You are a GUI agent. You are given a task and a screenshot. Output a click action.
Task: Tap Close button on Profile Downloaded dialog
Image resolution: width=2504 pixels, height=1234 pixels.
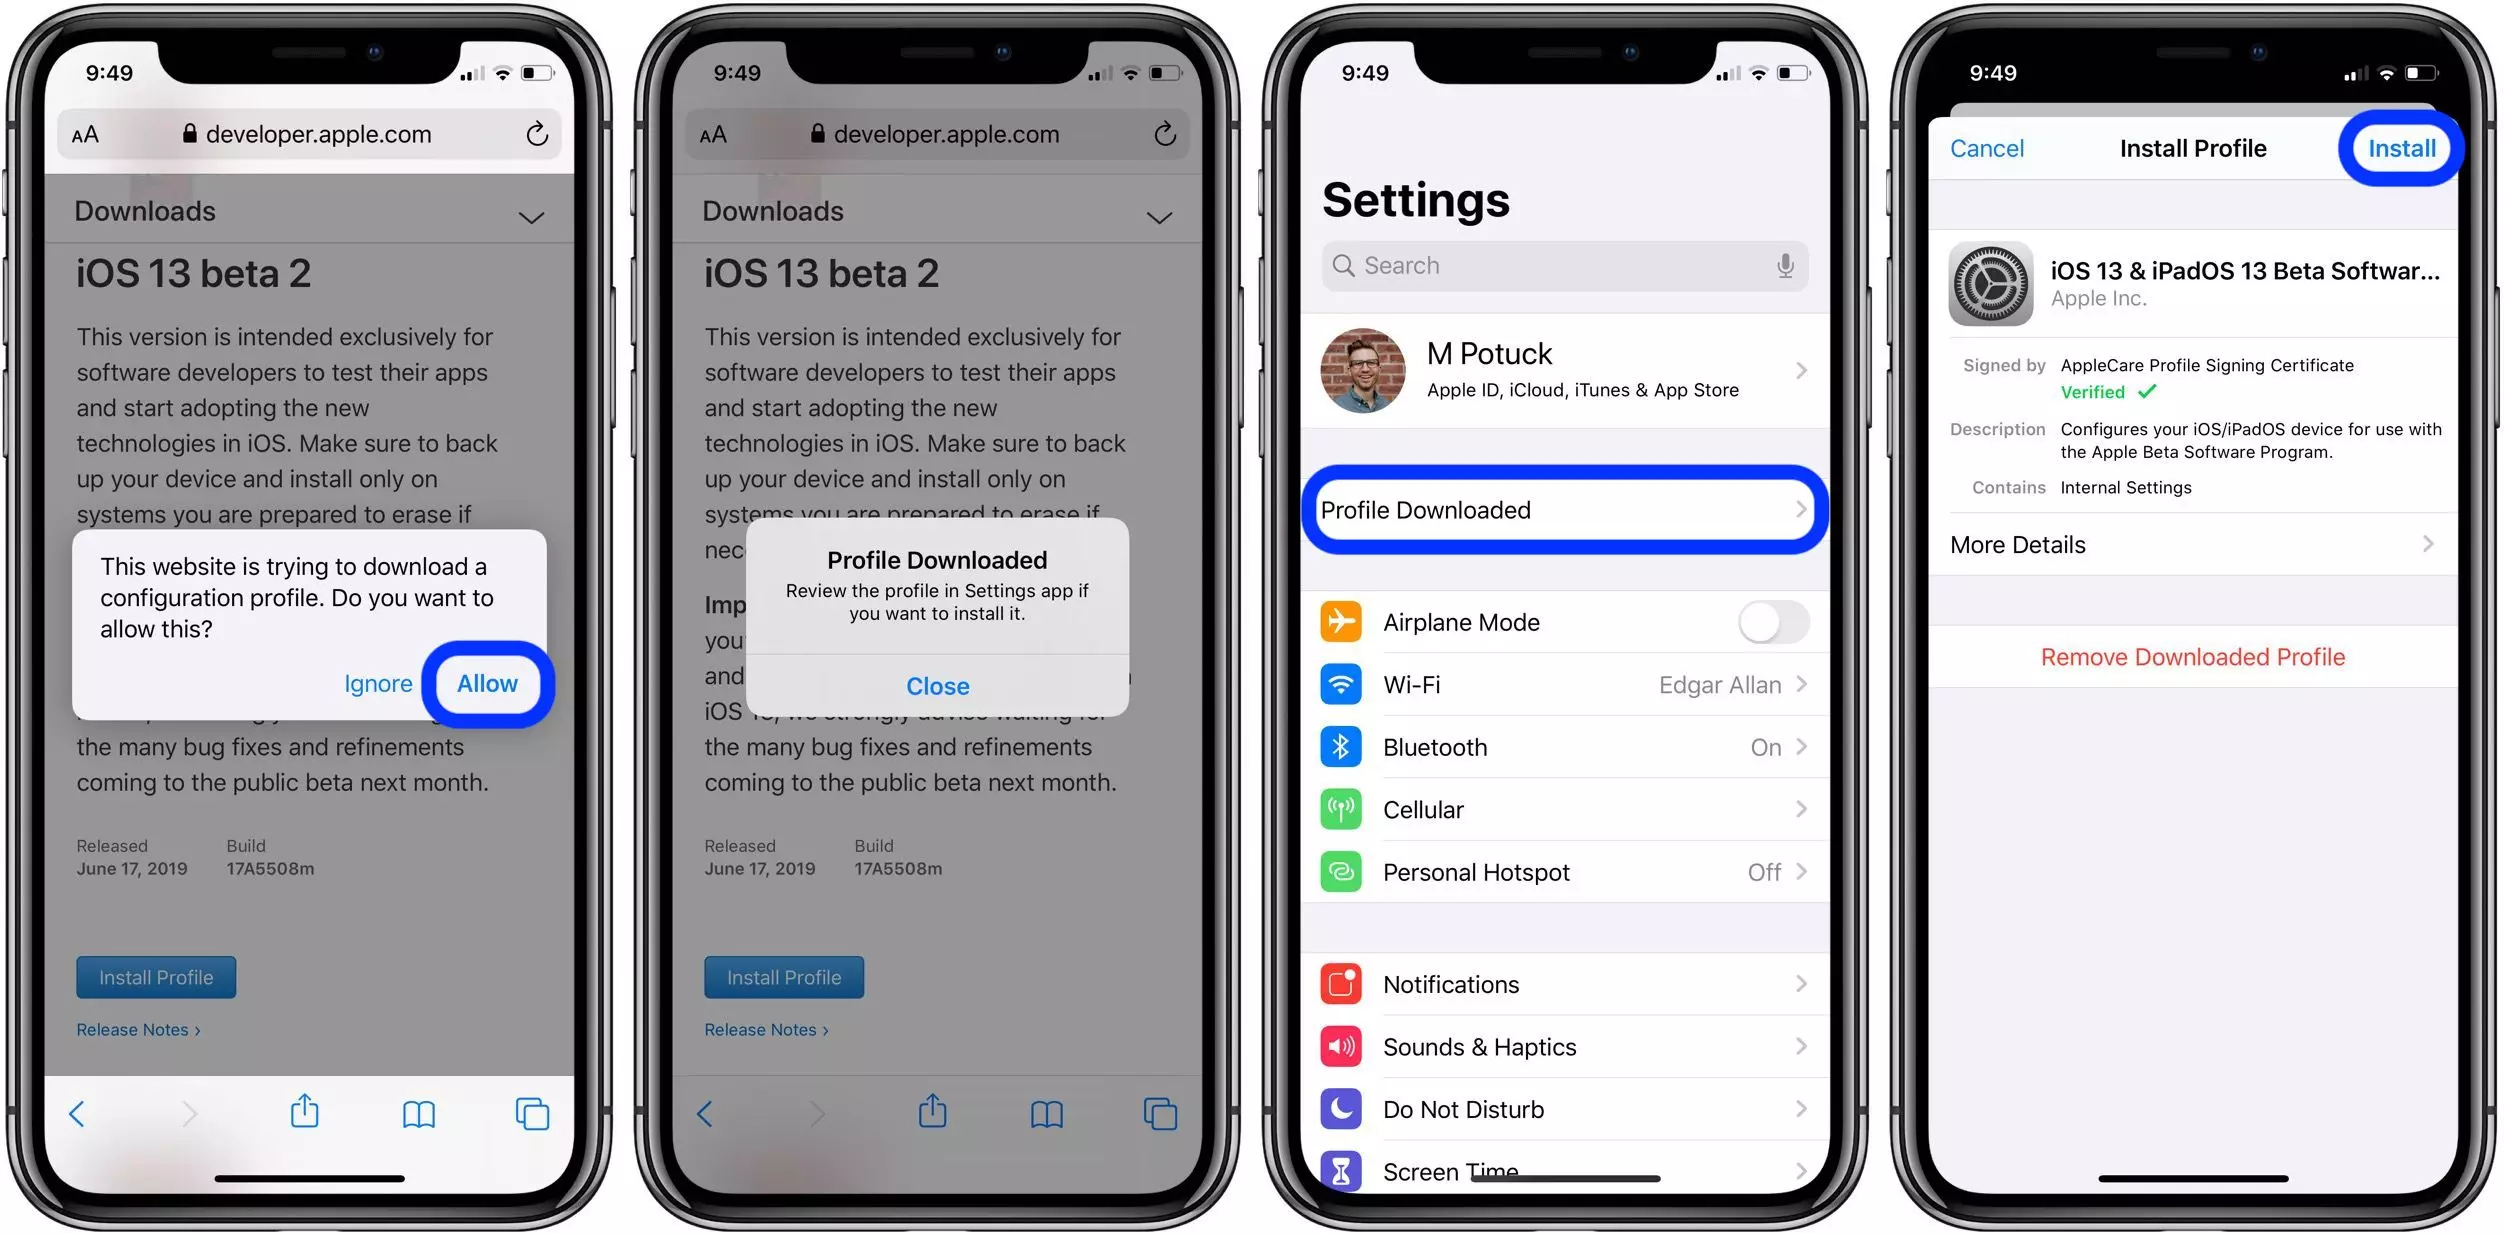coord(937,685)
